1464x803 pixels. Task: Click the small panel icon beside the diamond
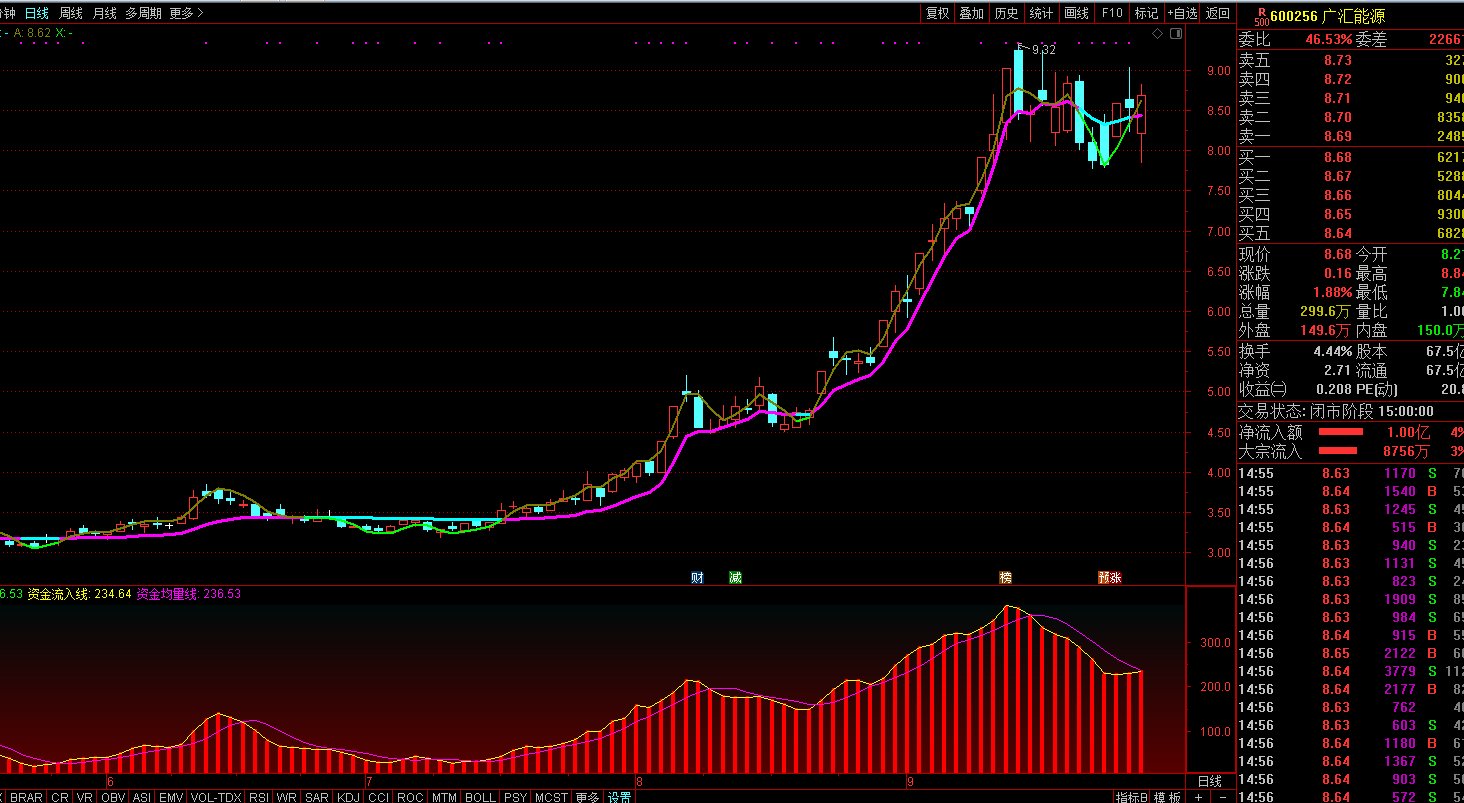point(1174,33)
